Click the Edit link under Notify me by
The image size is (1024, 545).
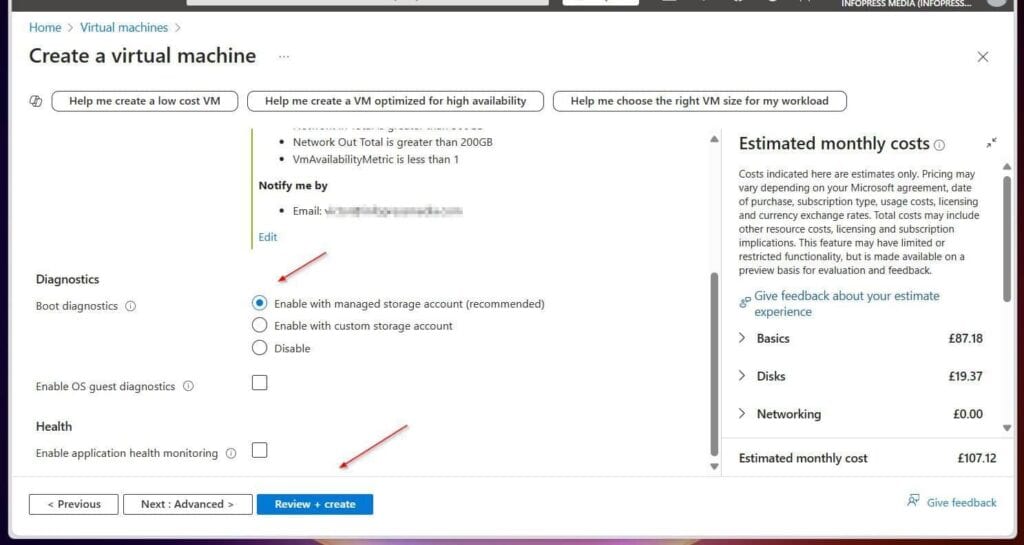click(268, 237)
